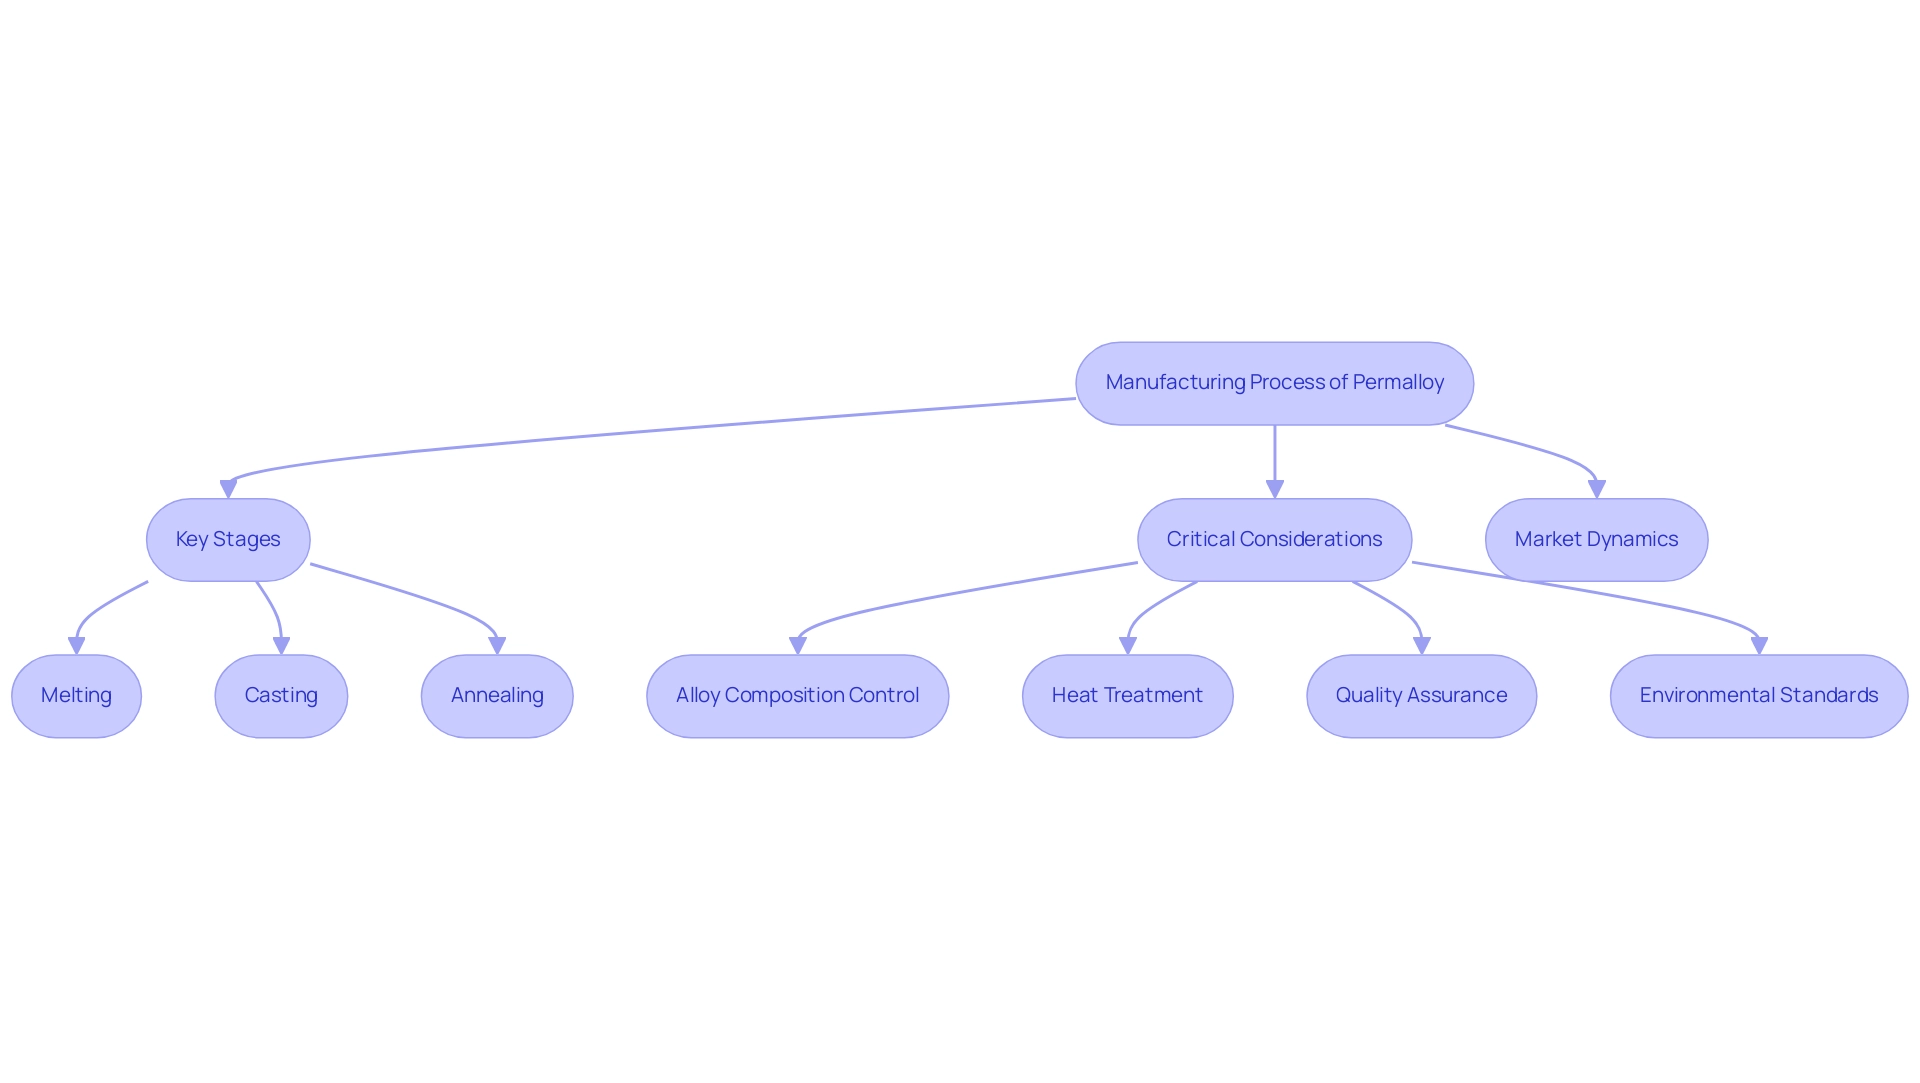Expand the Key Stages branch
The image size is (1920, 1083).
(231, 537)
